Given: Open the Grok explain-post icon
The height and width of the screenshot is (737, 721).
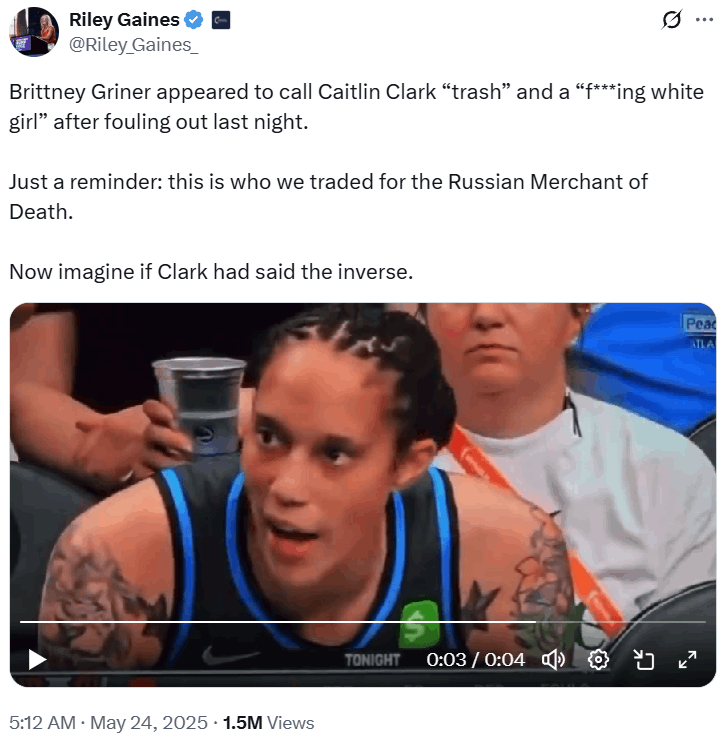Looking at the screenshot, I should (x=671, y=20).
